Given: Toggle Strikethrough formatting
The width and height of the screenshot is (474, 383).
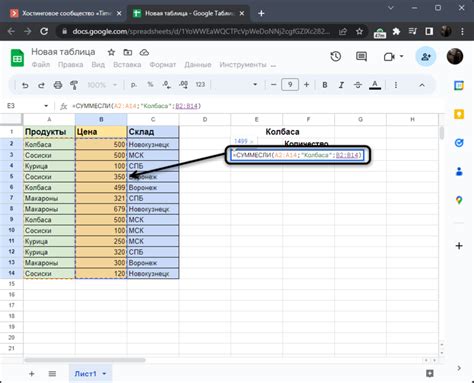Looking at the screenshot, I should [358, 85].
